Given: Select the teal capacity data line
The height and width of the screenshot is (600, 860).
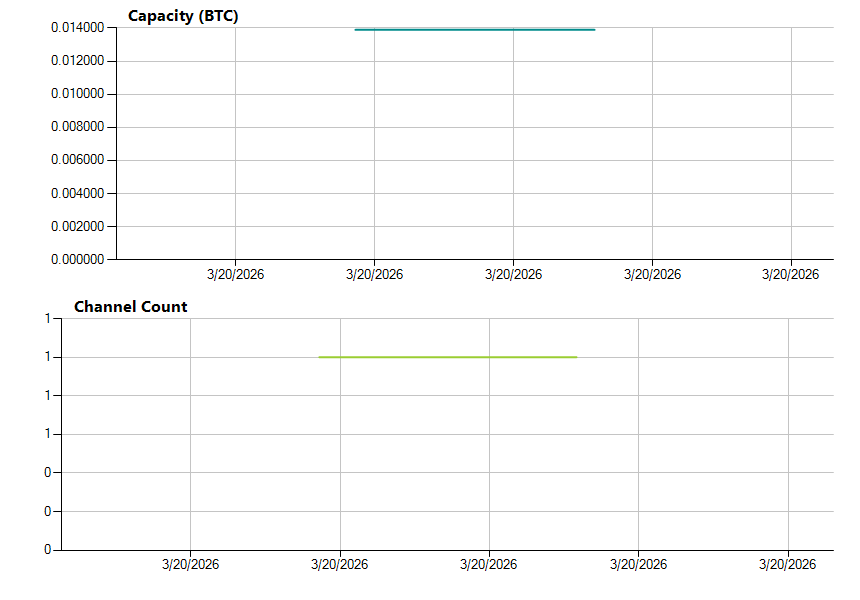Looking at the screenshot, I should 474,30.
